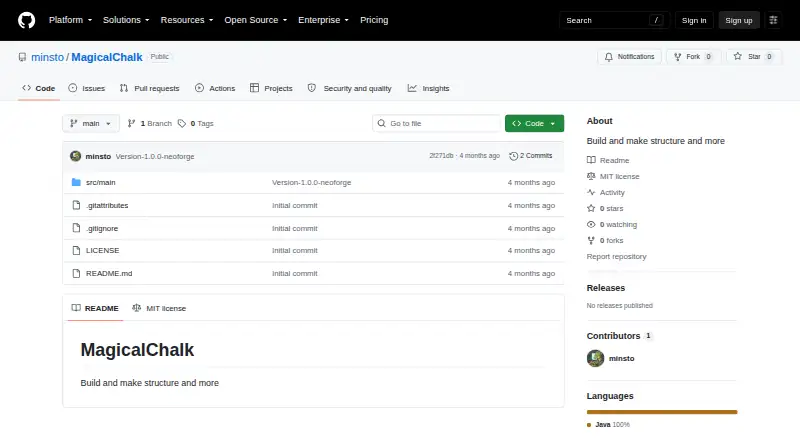Click the slash shortcut key in search box
Viewport: 800px width, 440px height.
click(656, 20)
